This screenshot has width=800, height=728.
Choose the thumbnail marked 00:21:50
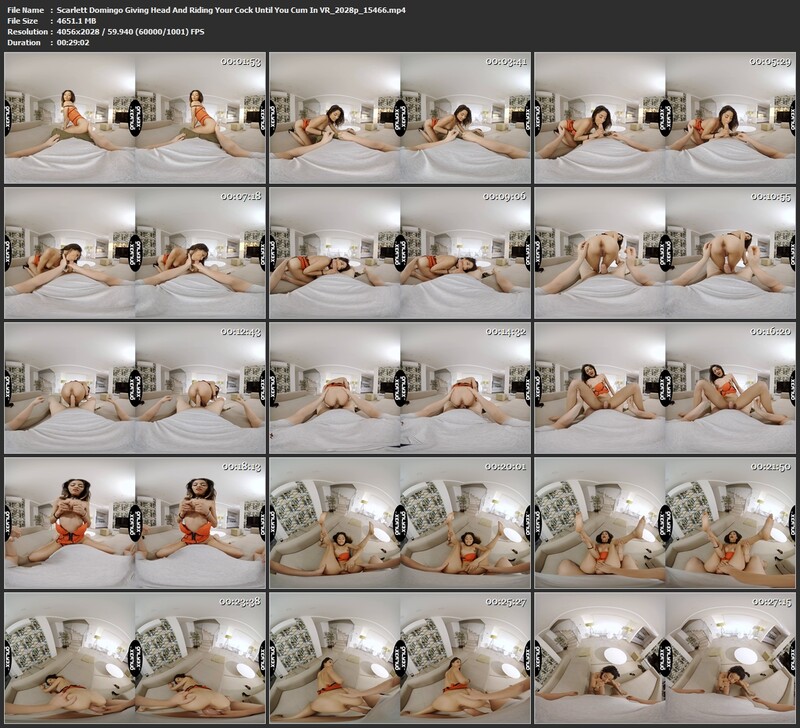(x=665, y=522)
